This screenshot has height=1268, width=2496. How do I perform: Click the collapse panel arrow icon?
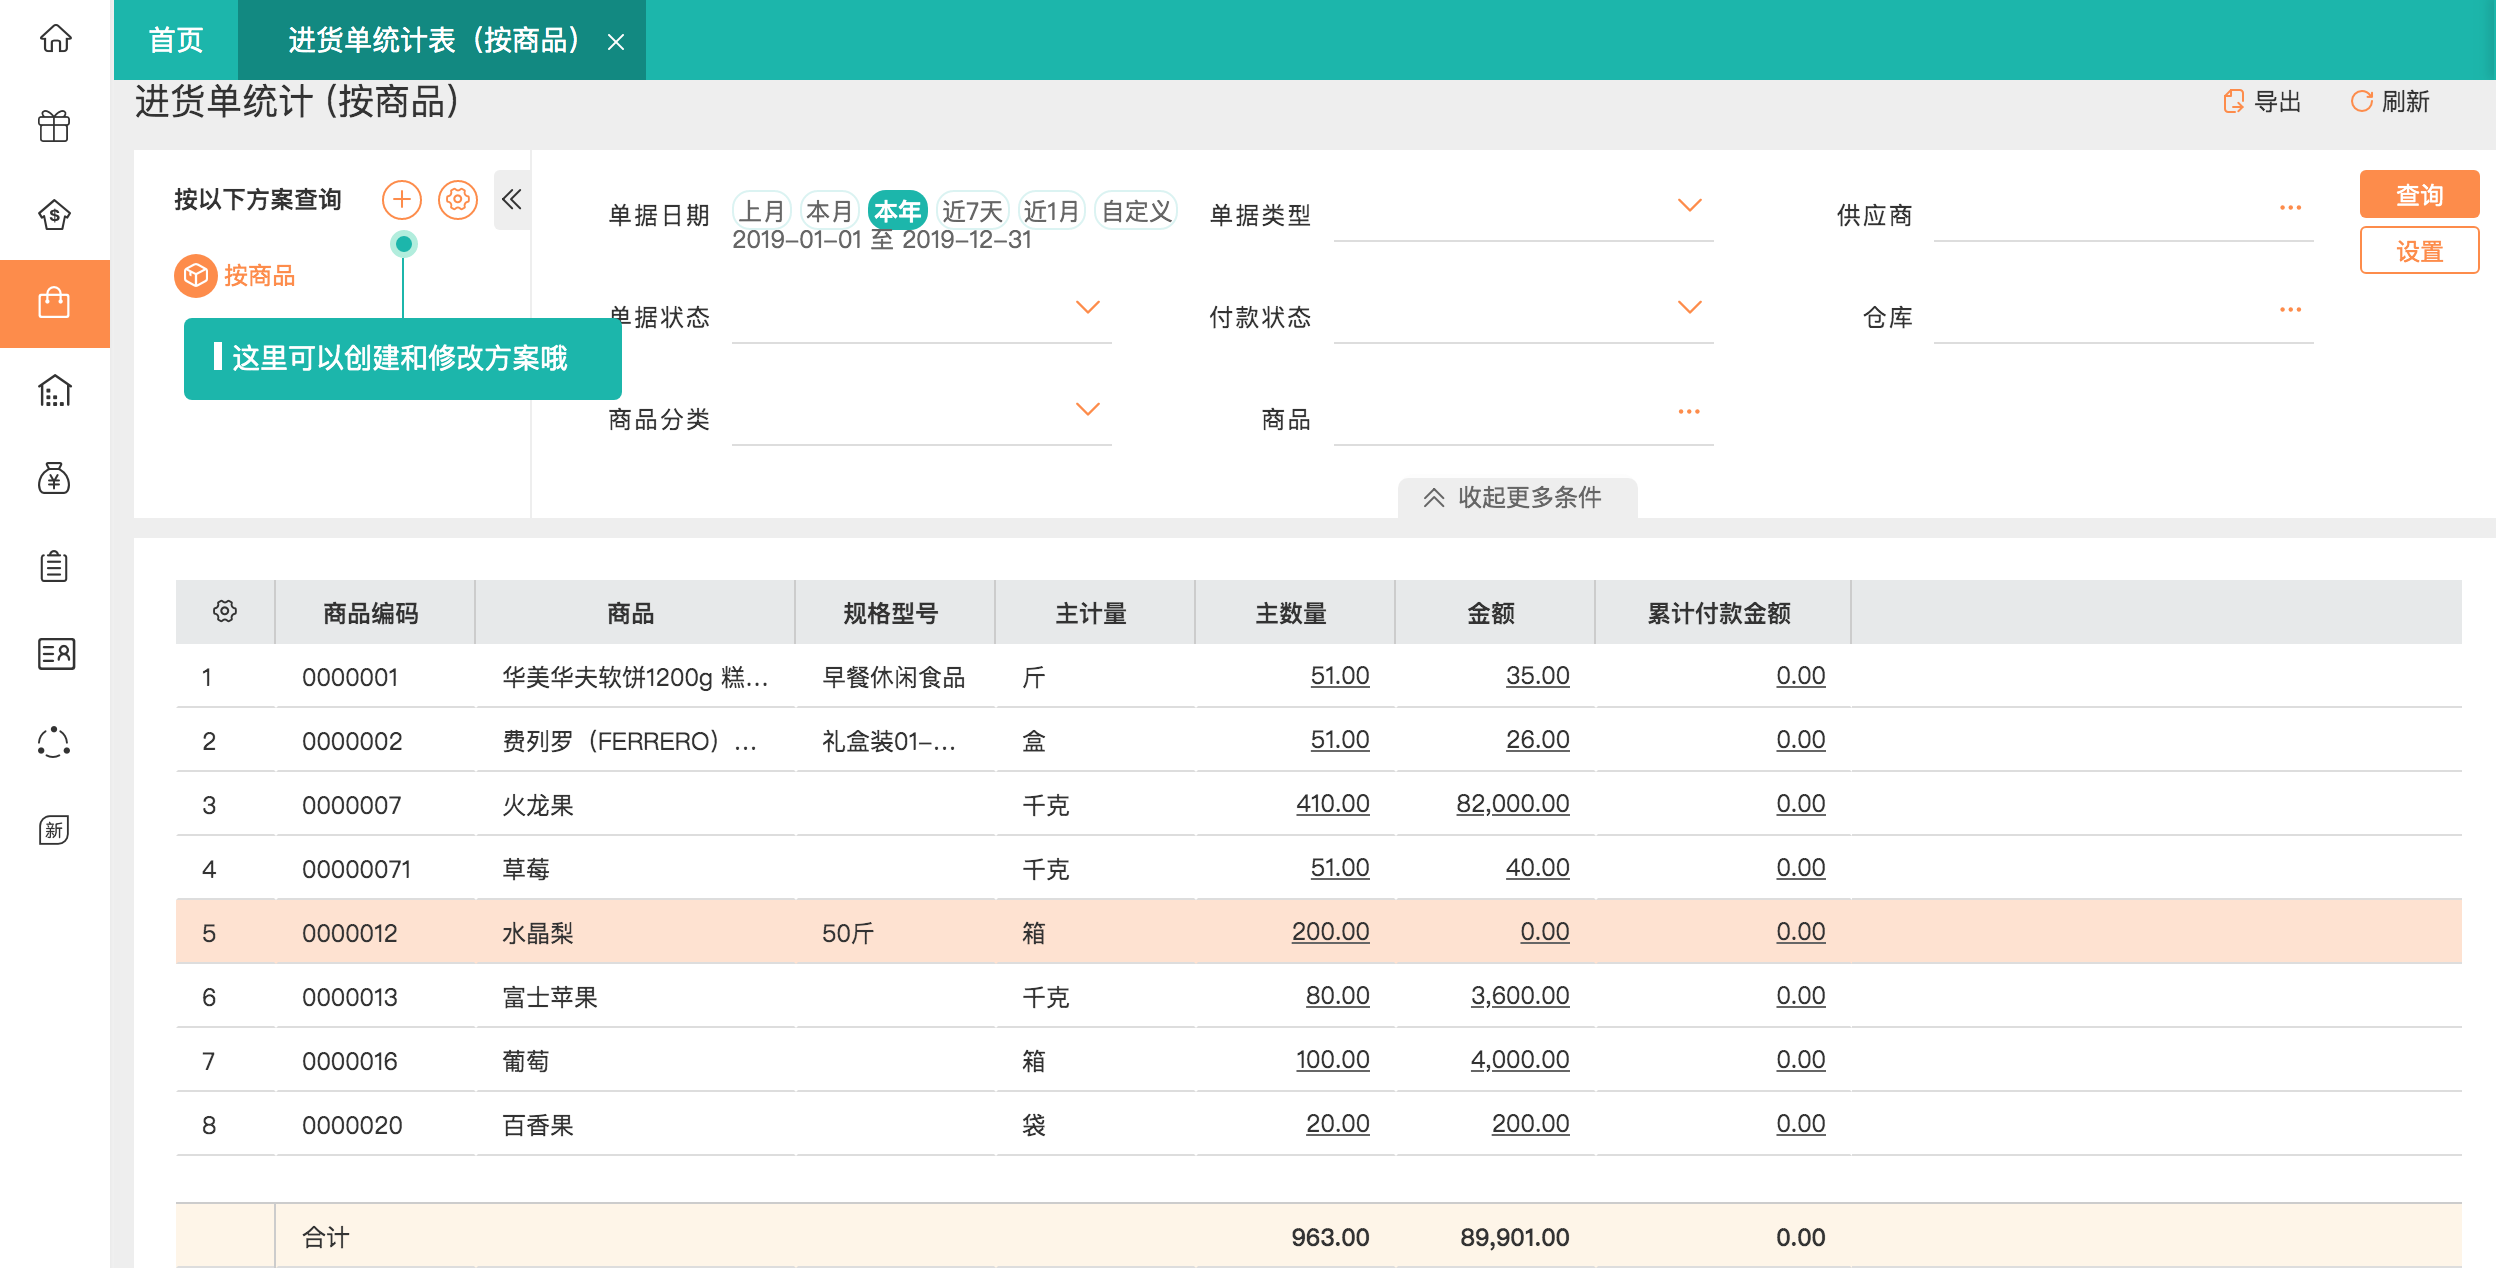point(512,196)
